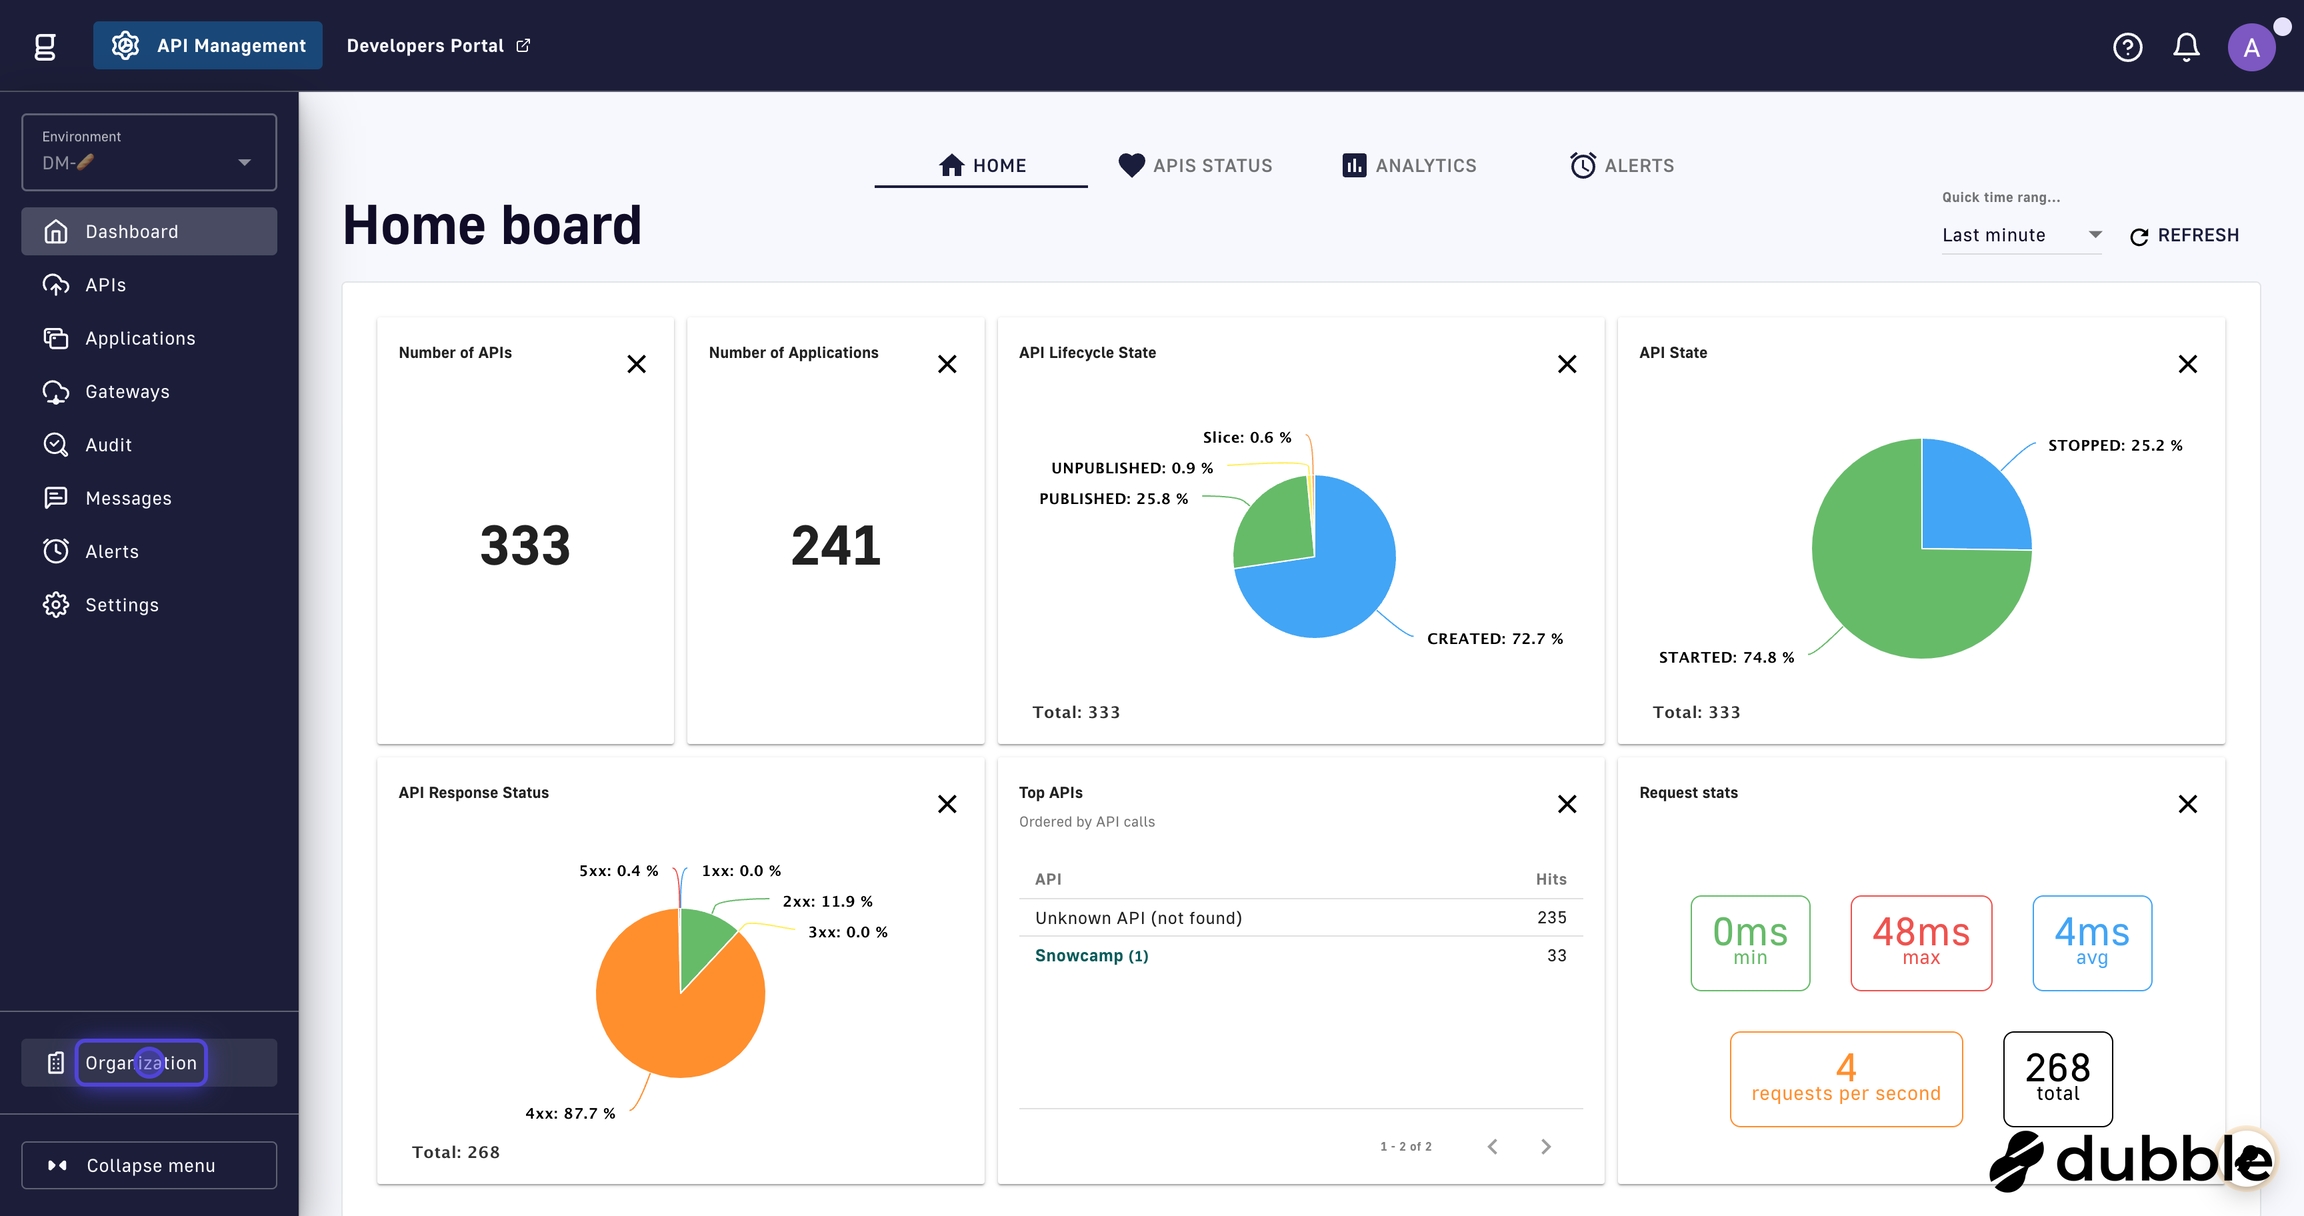This screenshot has height=1216, width=2304.
Task: Dismiss the Request stats widget
Action: 2187,804
